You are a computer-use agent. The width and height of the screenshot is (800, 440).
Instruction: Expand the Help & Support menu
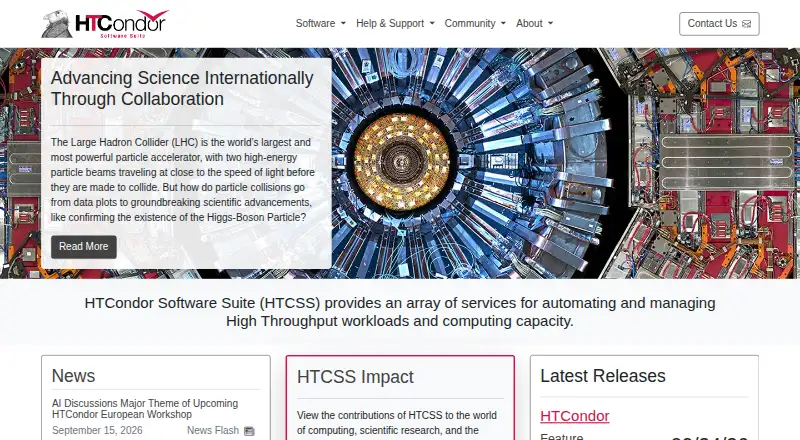point(395,23)
